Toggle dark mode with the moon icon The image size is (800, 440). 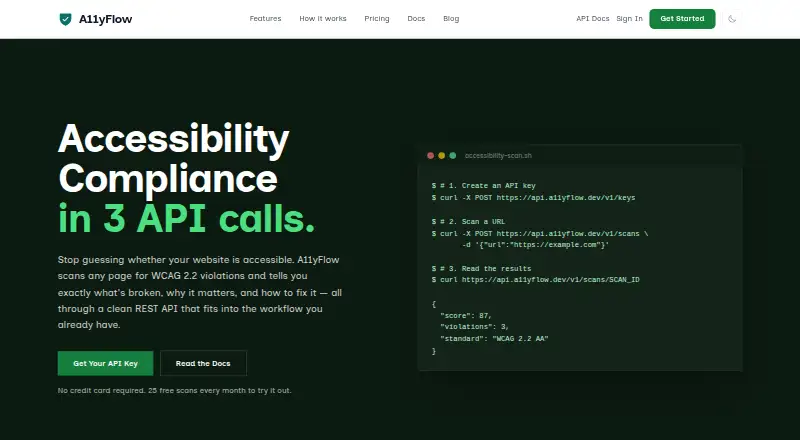click(x=732, y=19)
